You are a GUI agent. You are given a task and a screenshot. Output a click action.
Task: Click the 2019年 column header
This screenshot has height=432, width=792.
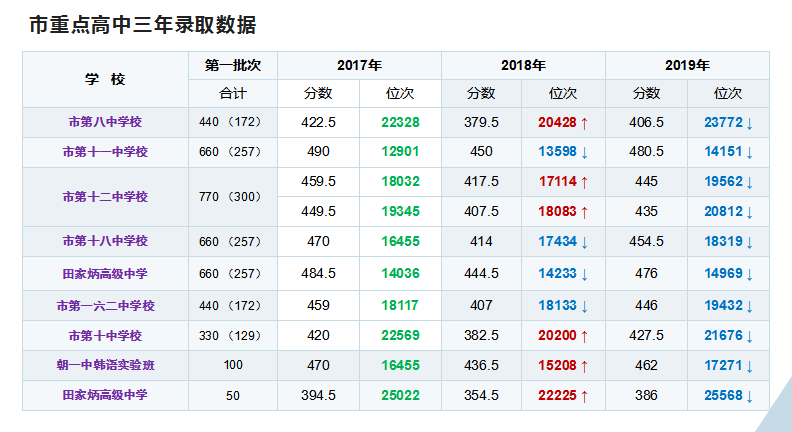(687, 65)
